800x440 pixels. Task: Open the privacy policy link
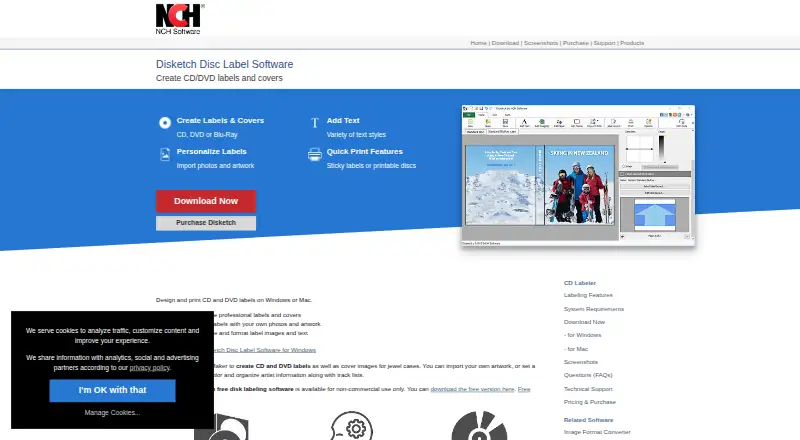(149, 368)
